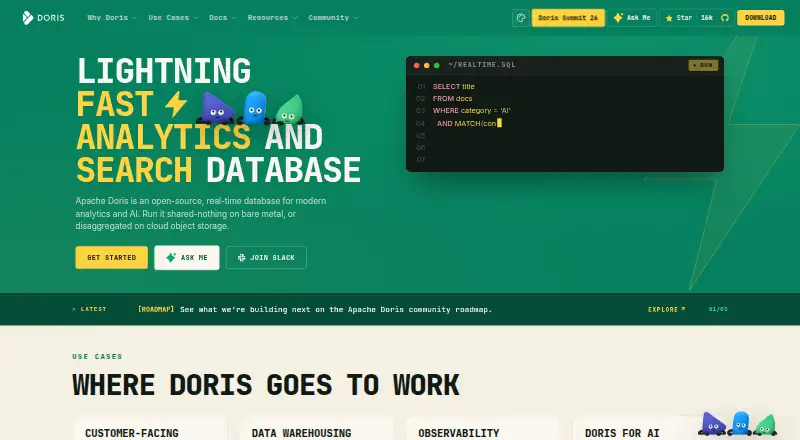This screenshot has width=800, height=440.
Task: Click the Ask Me button below the hero text
Action: tap(187, 257)
